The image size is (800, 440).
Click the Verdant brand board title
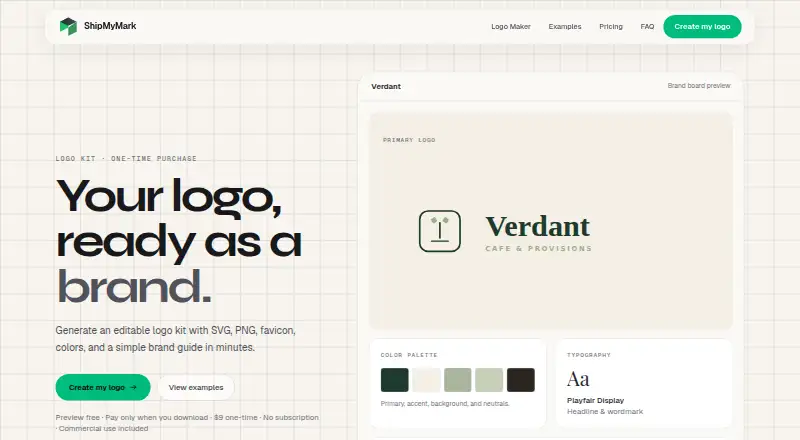pyautogui.click(x=386, y=86)
